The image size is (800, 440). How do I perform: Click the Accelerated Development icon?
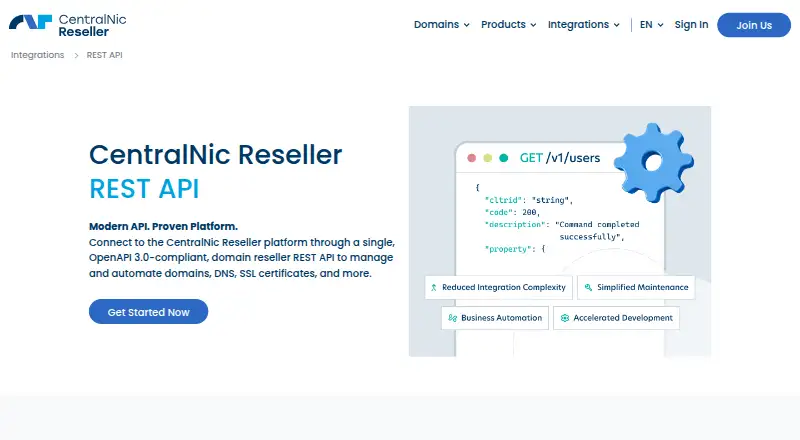tap(565, 318)
